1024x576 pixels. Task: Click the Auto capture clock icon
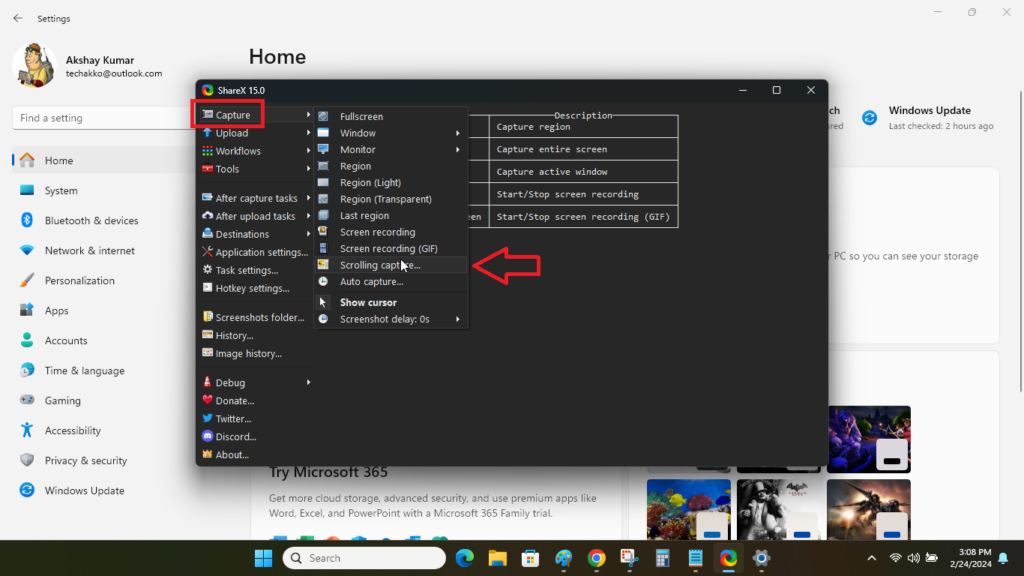click(323, 281)
